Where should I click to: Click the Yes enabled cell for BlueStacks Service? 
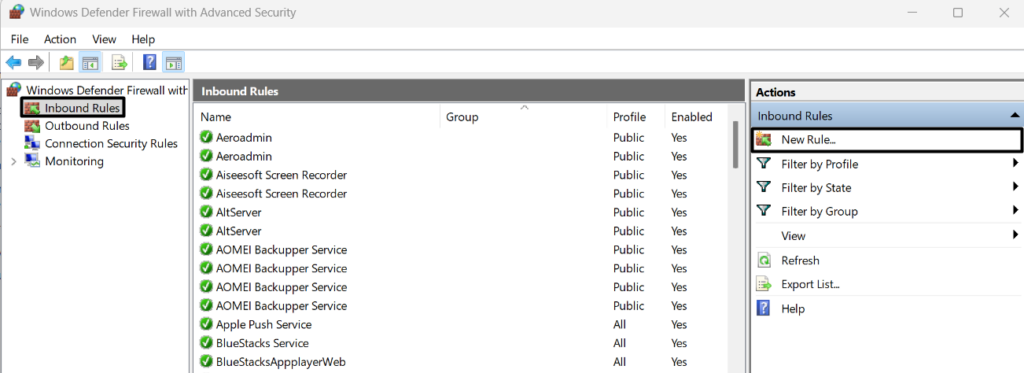[679, 343]
